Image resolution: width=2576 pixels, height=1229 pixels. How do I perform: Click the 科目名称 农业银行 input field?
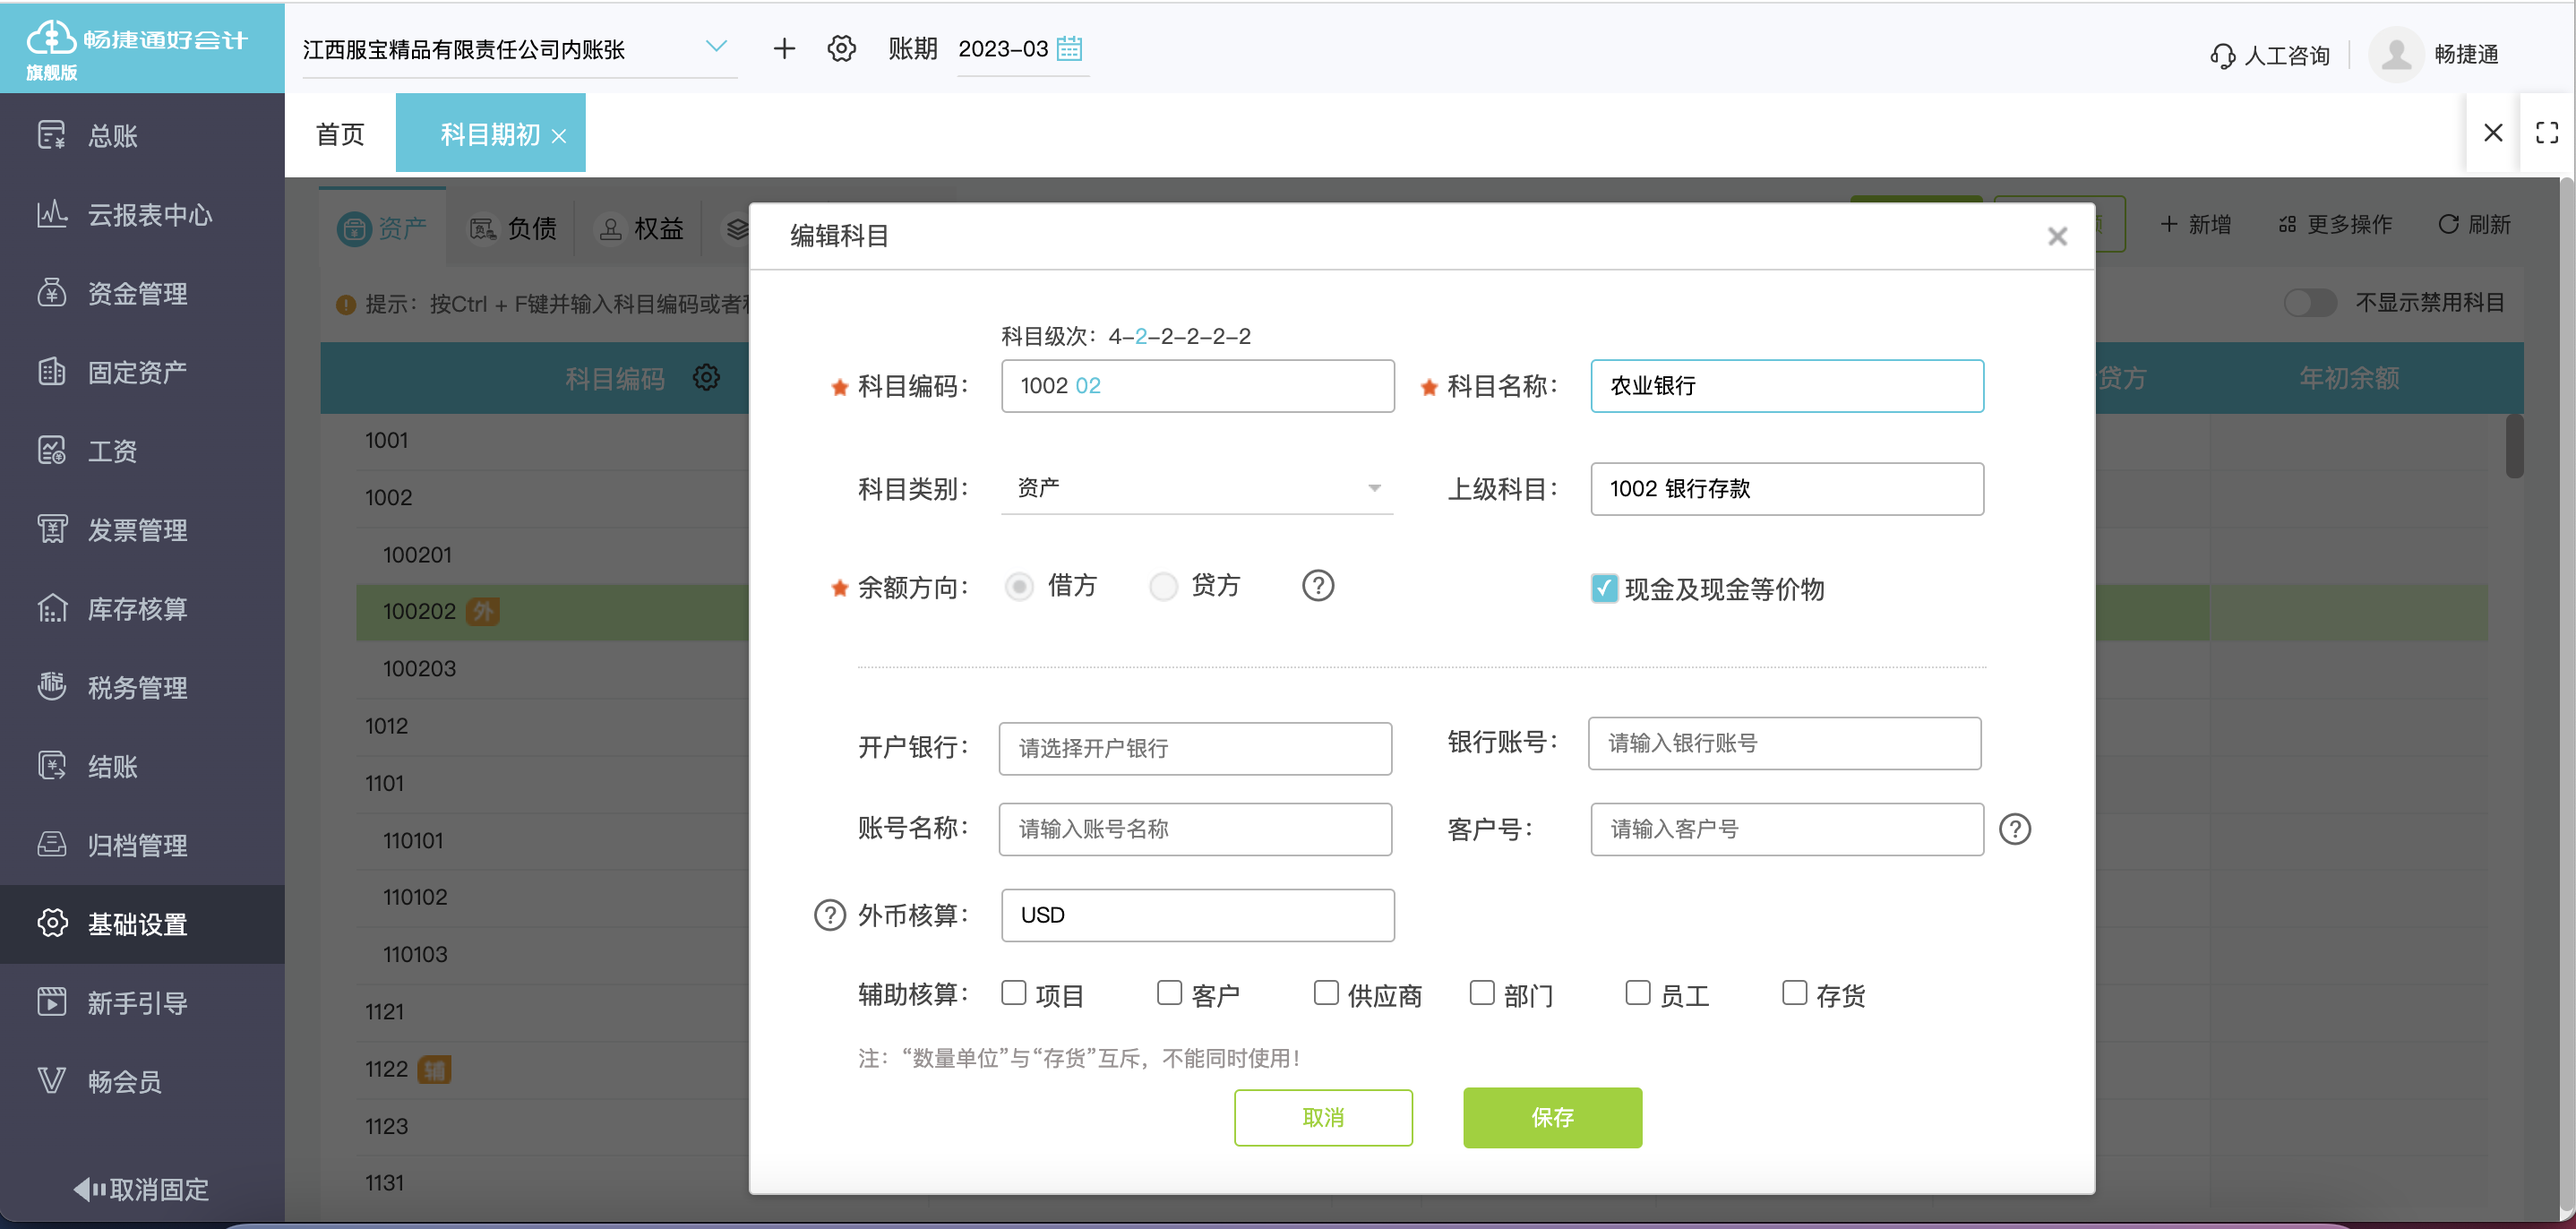click(x=1788, y=386)
